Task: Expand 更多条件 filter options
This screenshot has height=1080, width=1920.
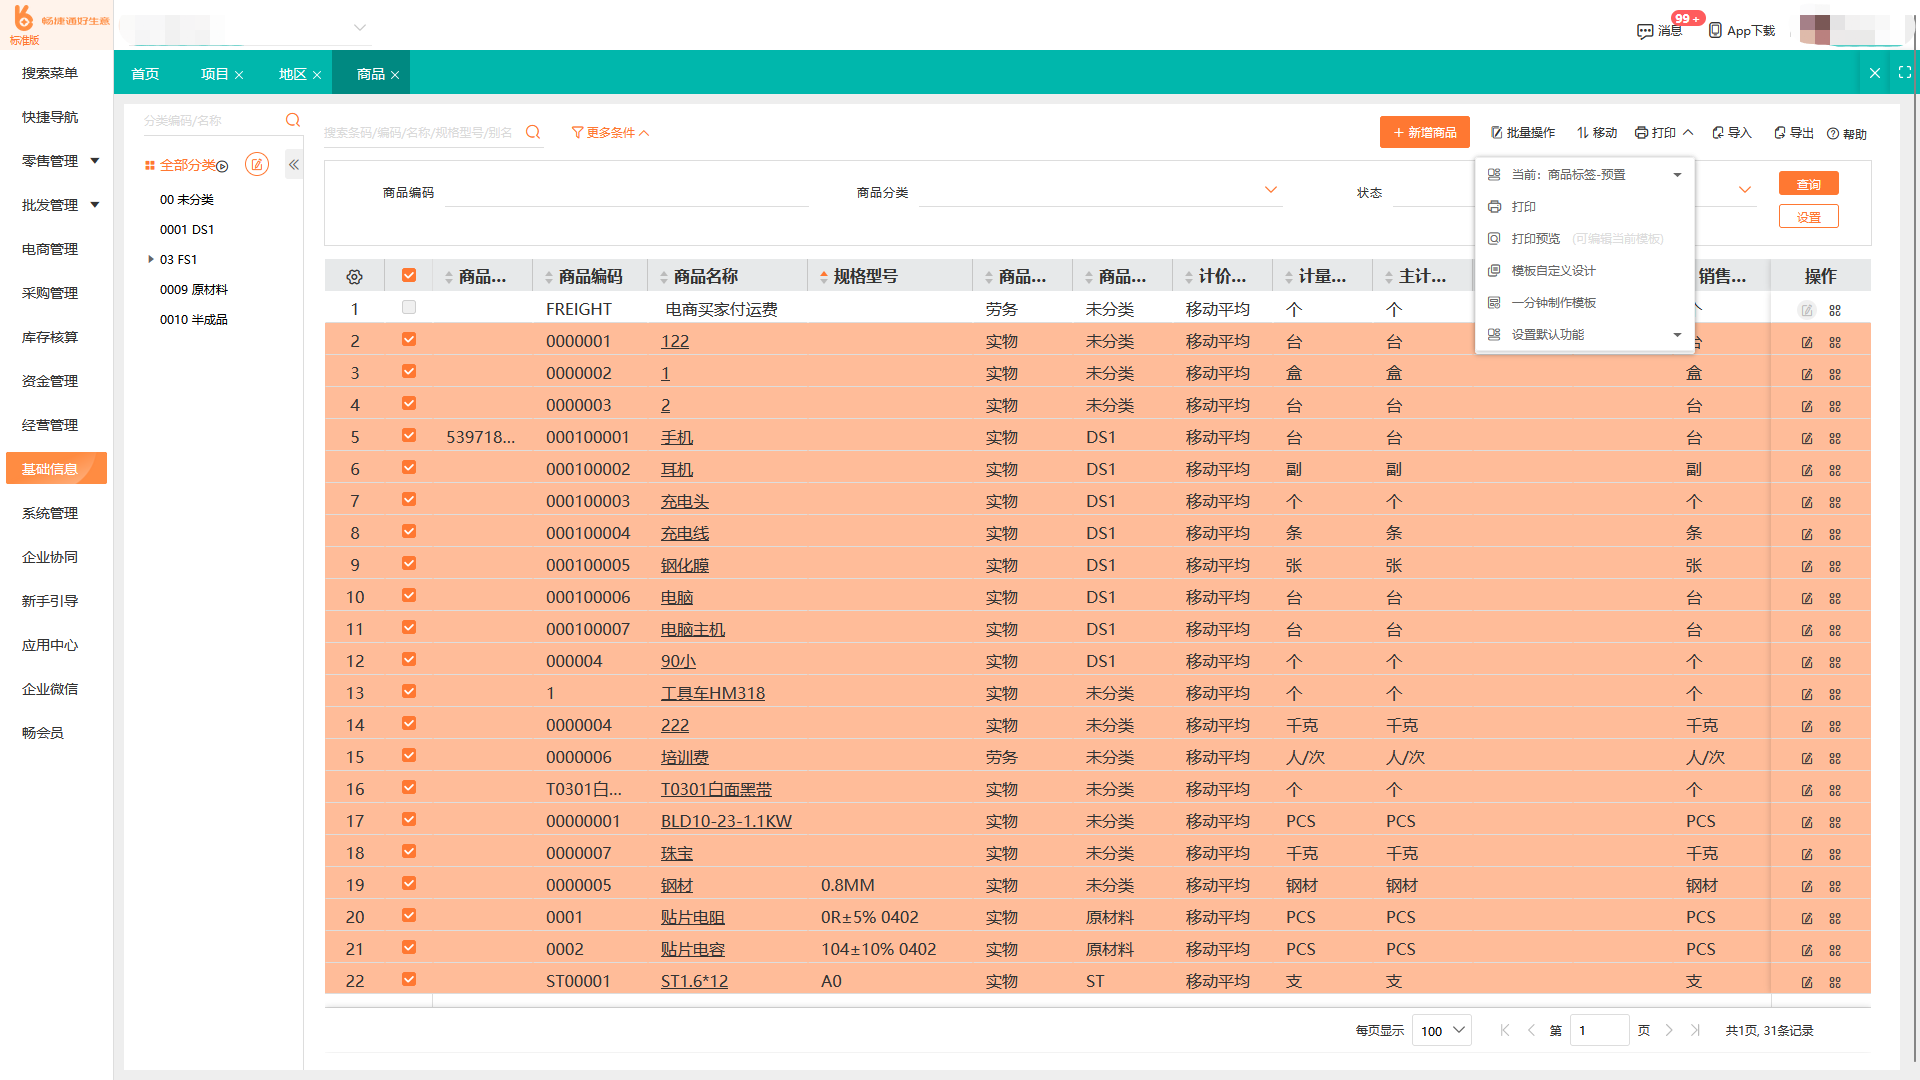Action: (611, 131)
